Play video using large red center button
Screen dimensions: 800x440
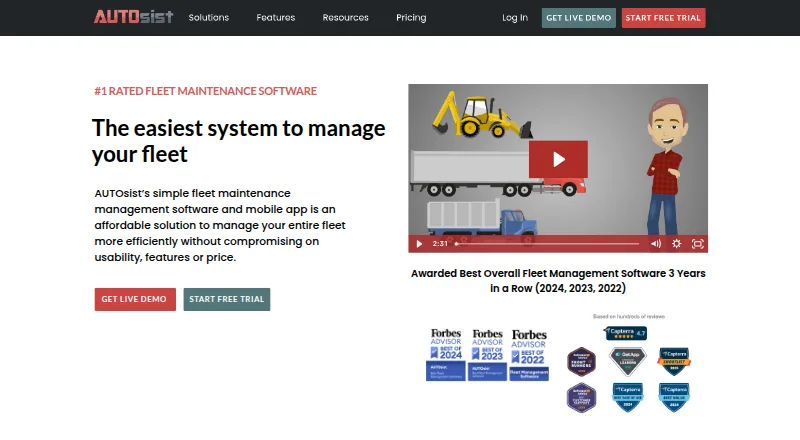(x=558, y=159)
